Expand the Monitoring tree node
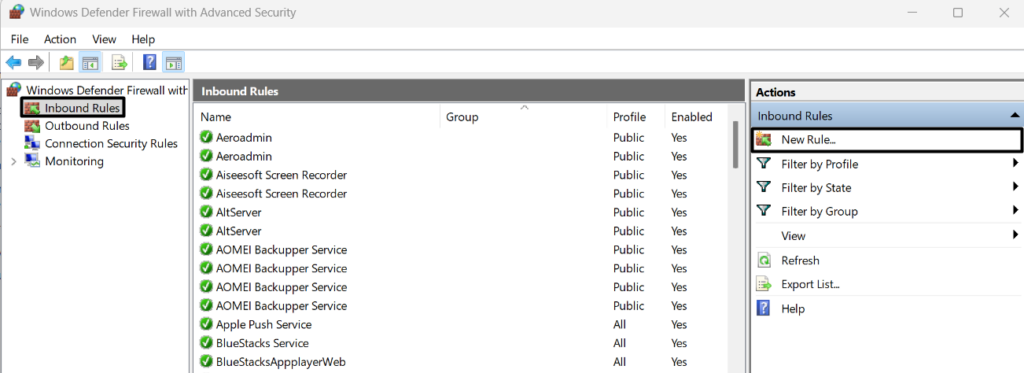The image size is (1024, 373). tap(14, 161)
